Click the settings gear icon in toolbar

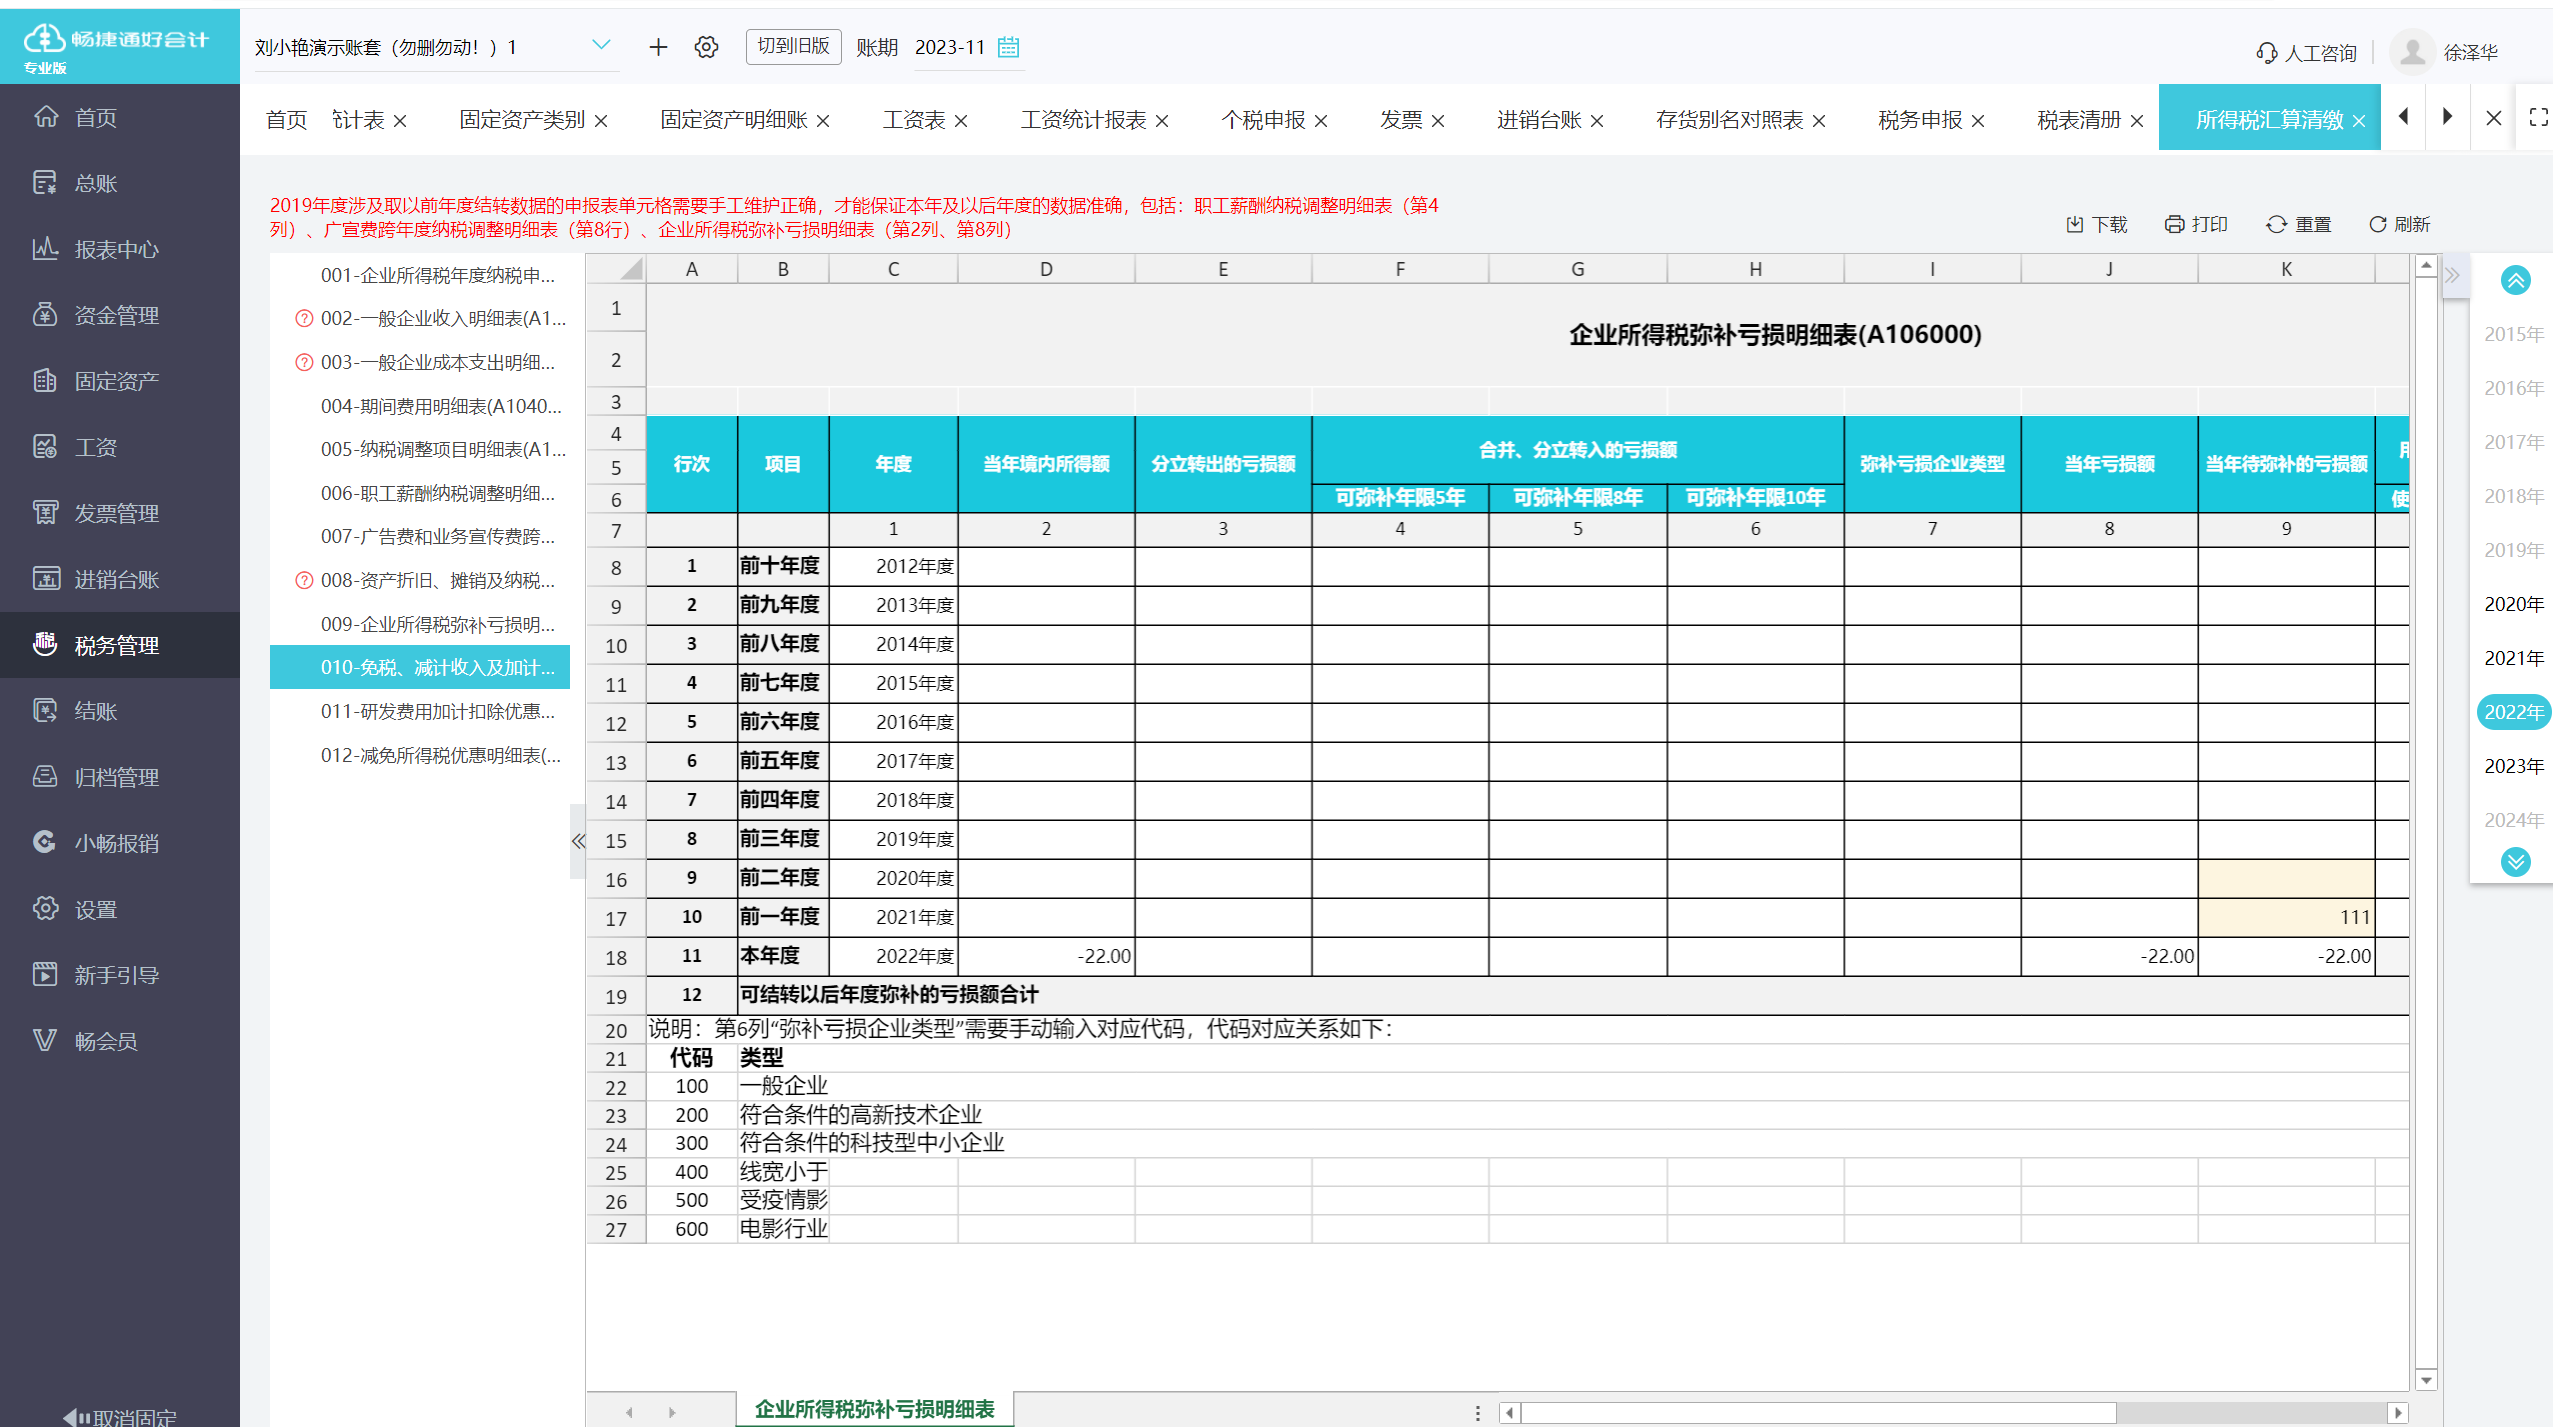point(705,47)
